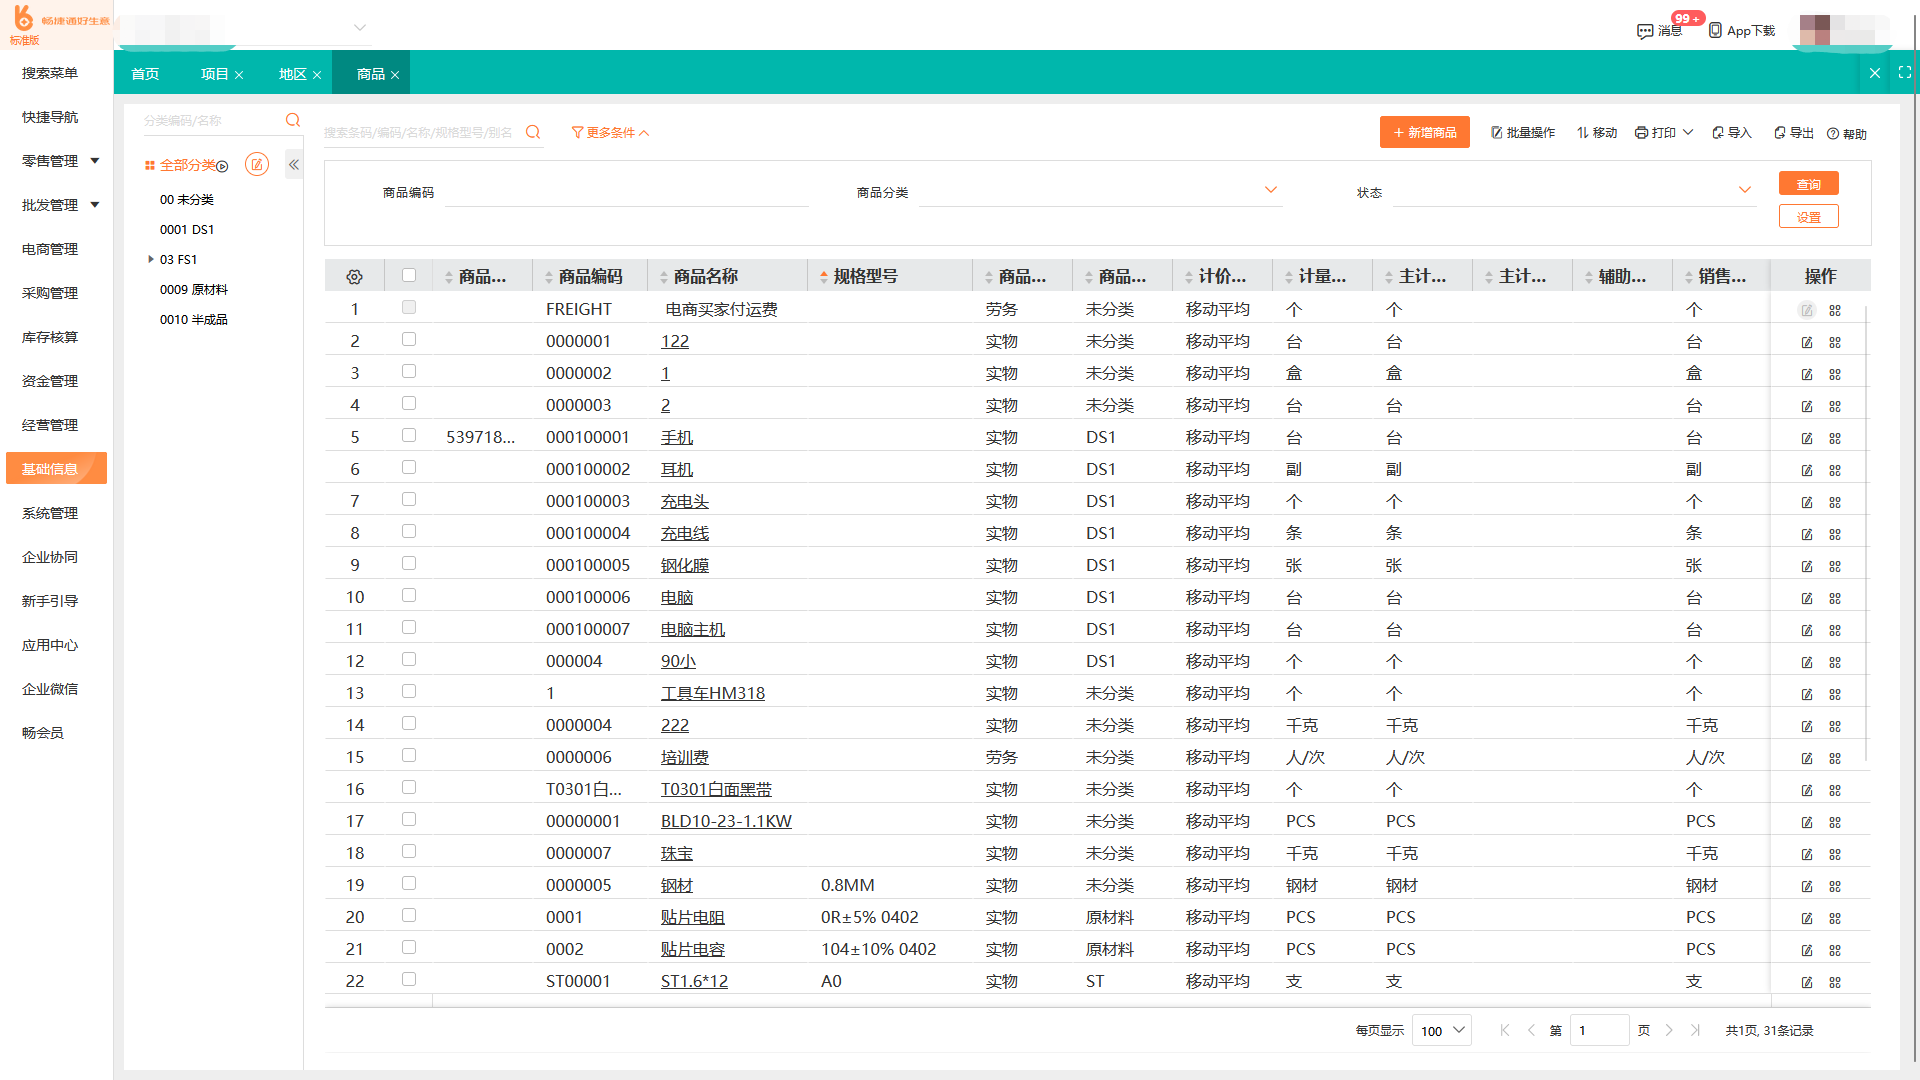
Task: Switch to 首页 tab
Action: point(146,74)
